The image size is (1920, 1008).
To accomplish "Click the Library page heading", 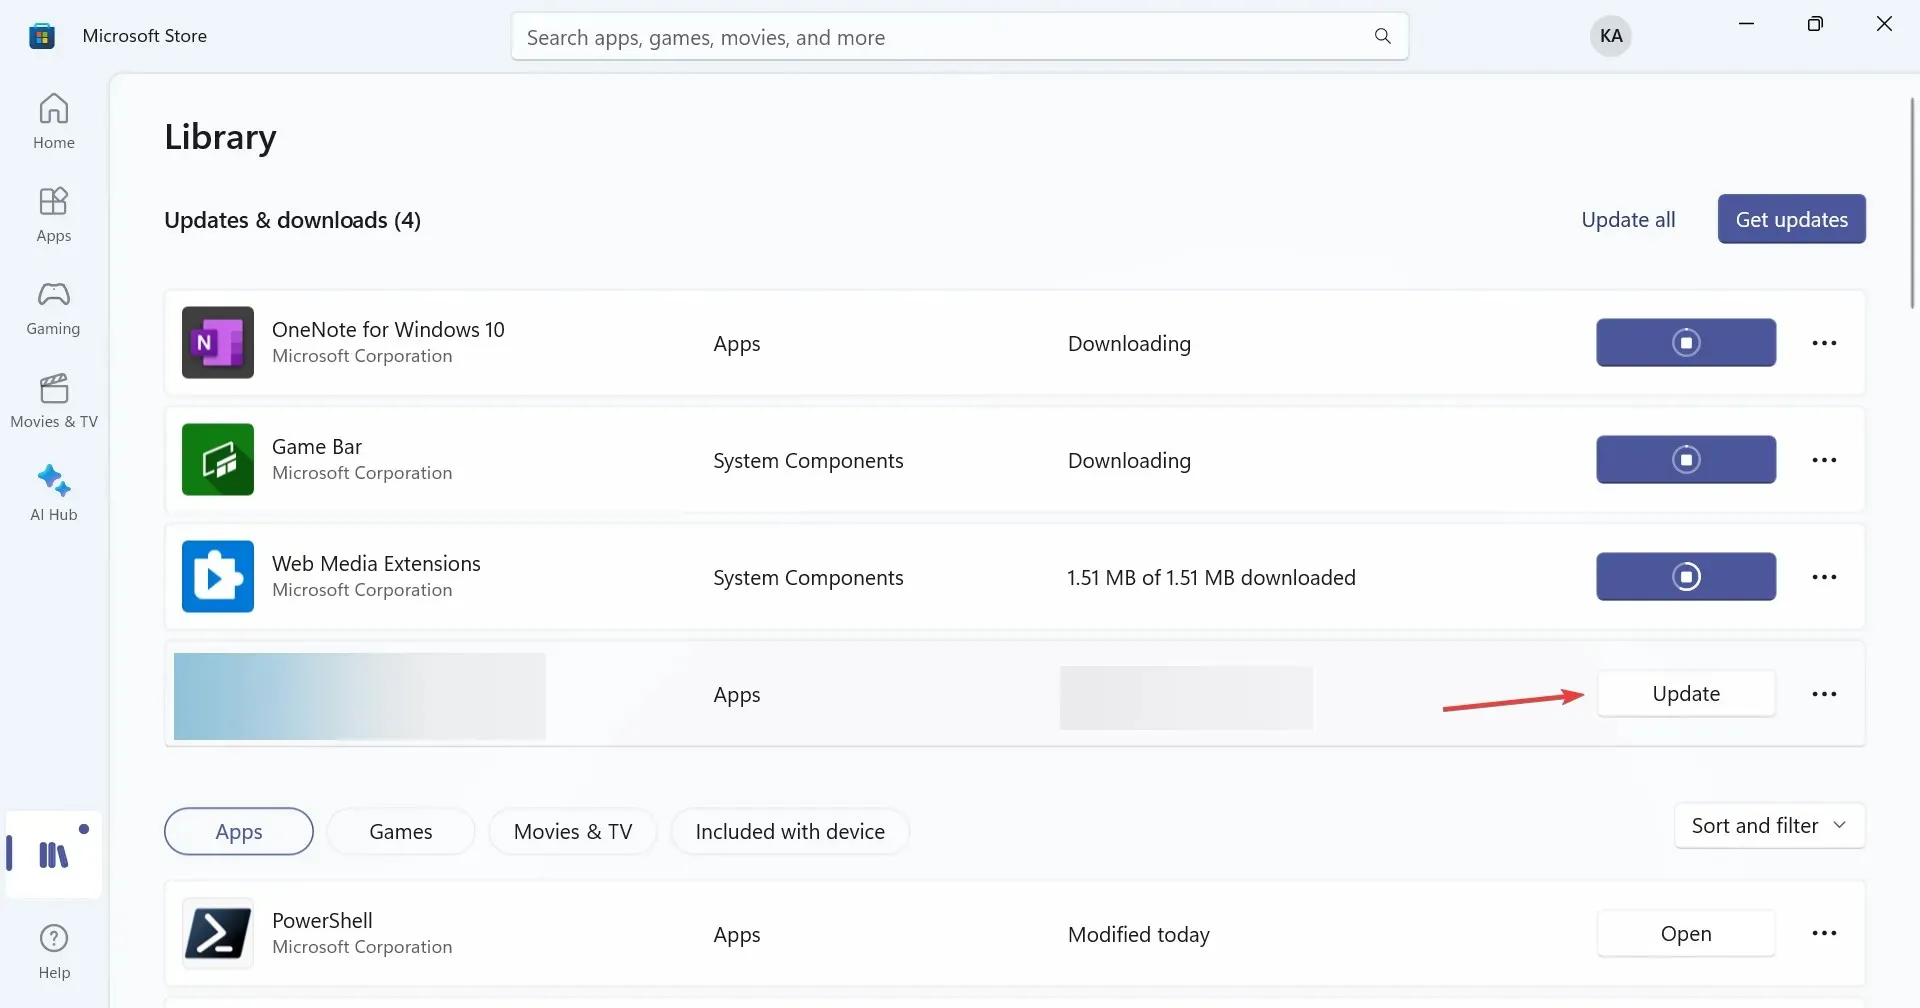I will point(220,137).
